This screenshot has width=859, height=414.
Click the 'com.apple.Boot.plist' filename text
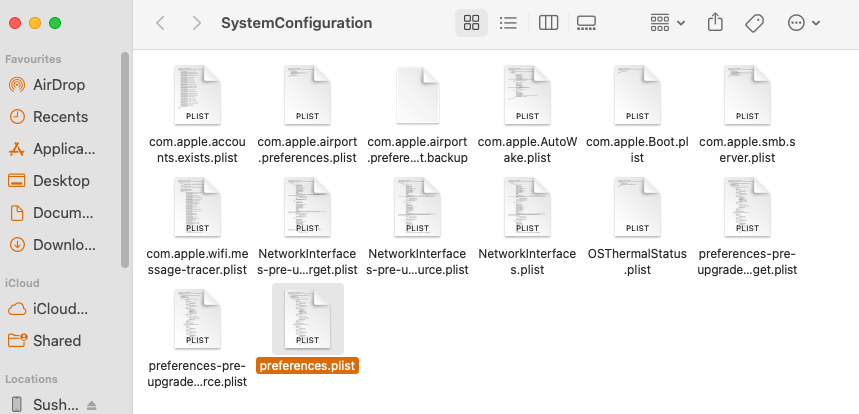(637, 150)
